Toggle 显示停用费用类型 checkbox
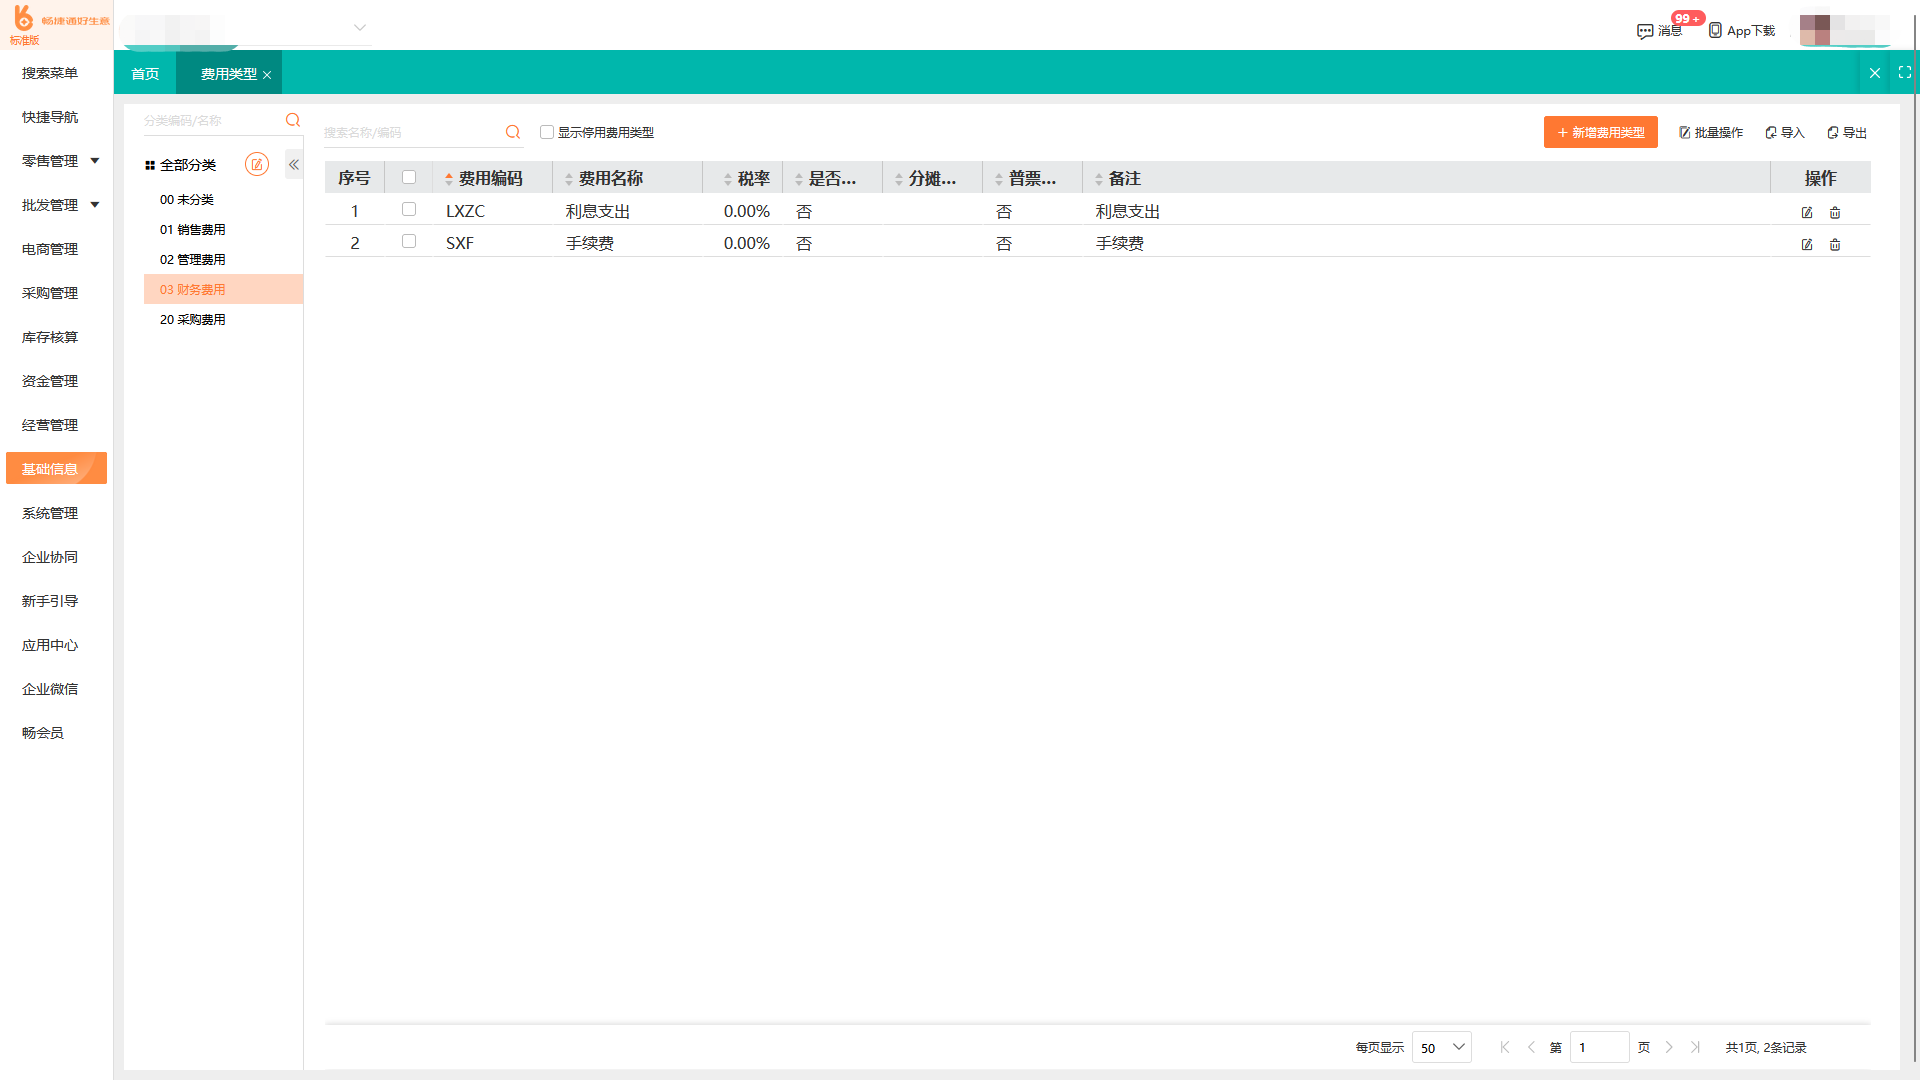Screen dimensions: 1920x1080 point(546,132)
